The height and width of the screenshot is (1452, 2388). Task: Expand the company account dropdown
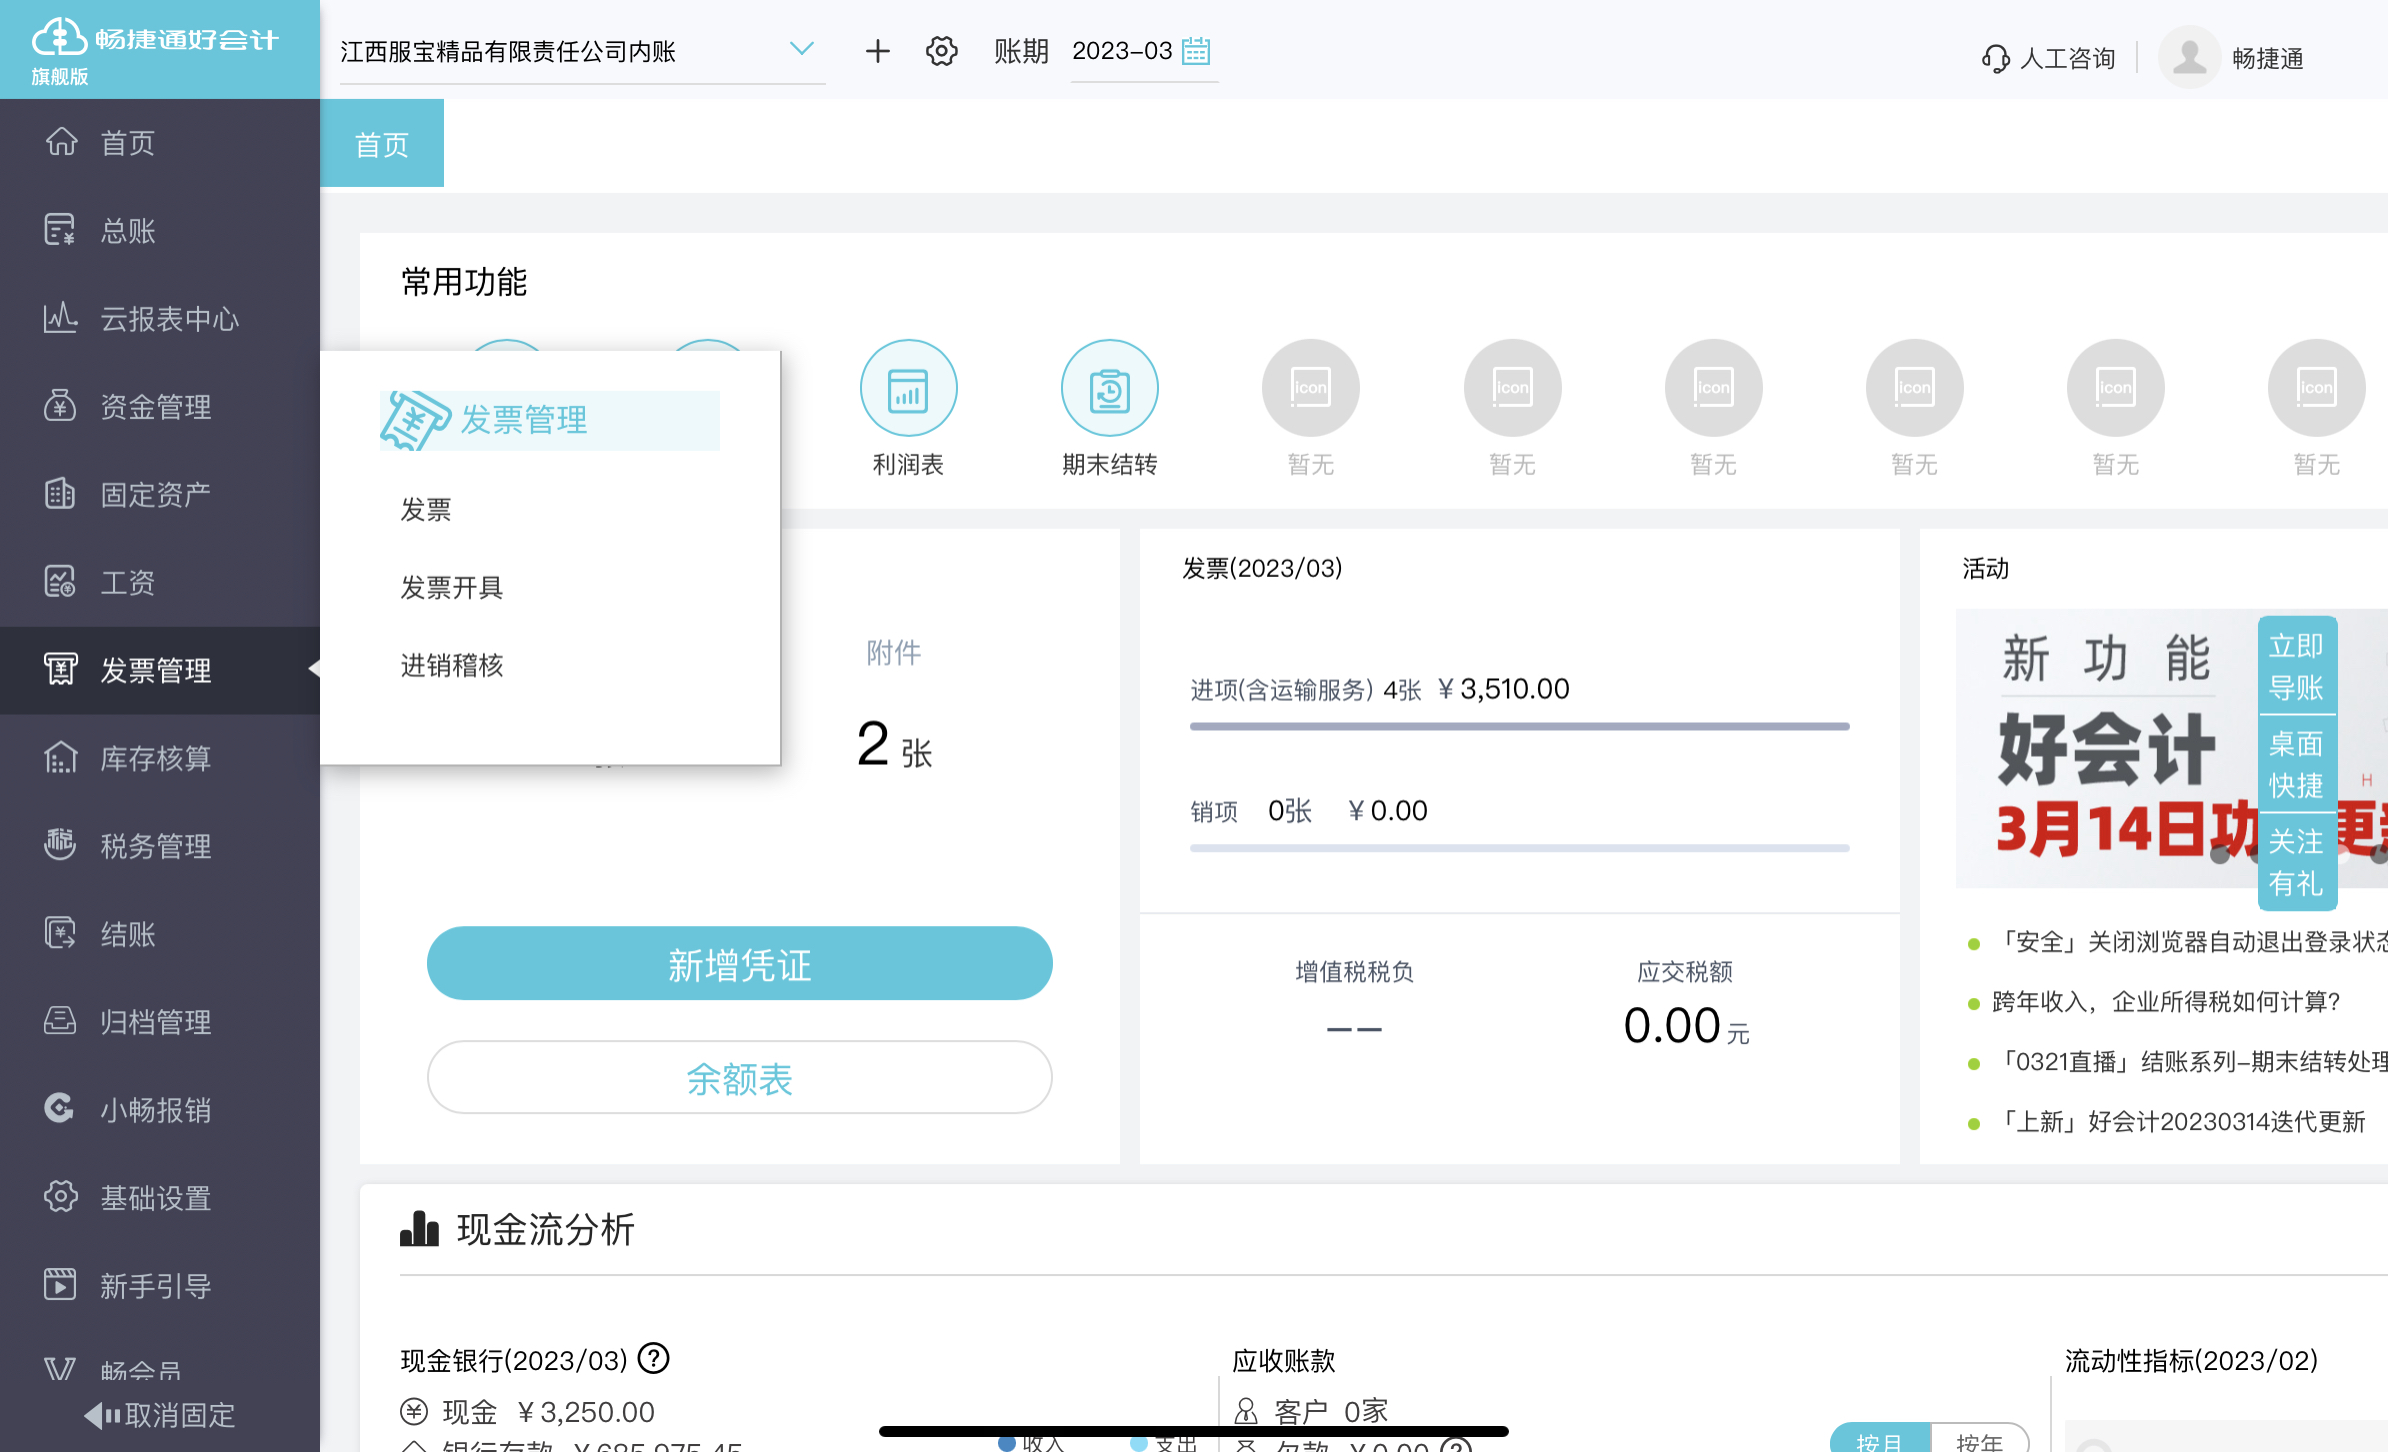click(x=802, y=49)
